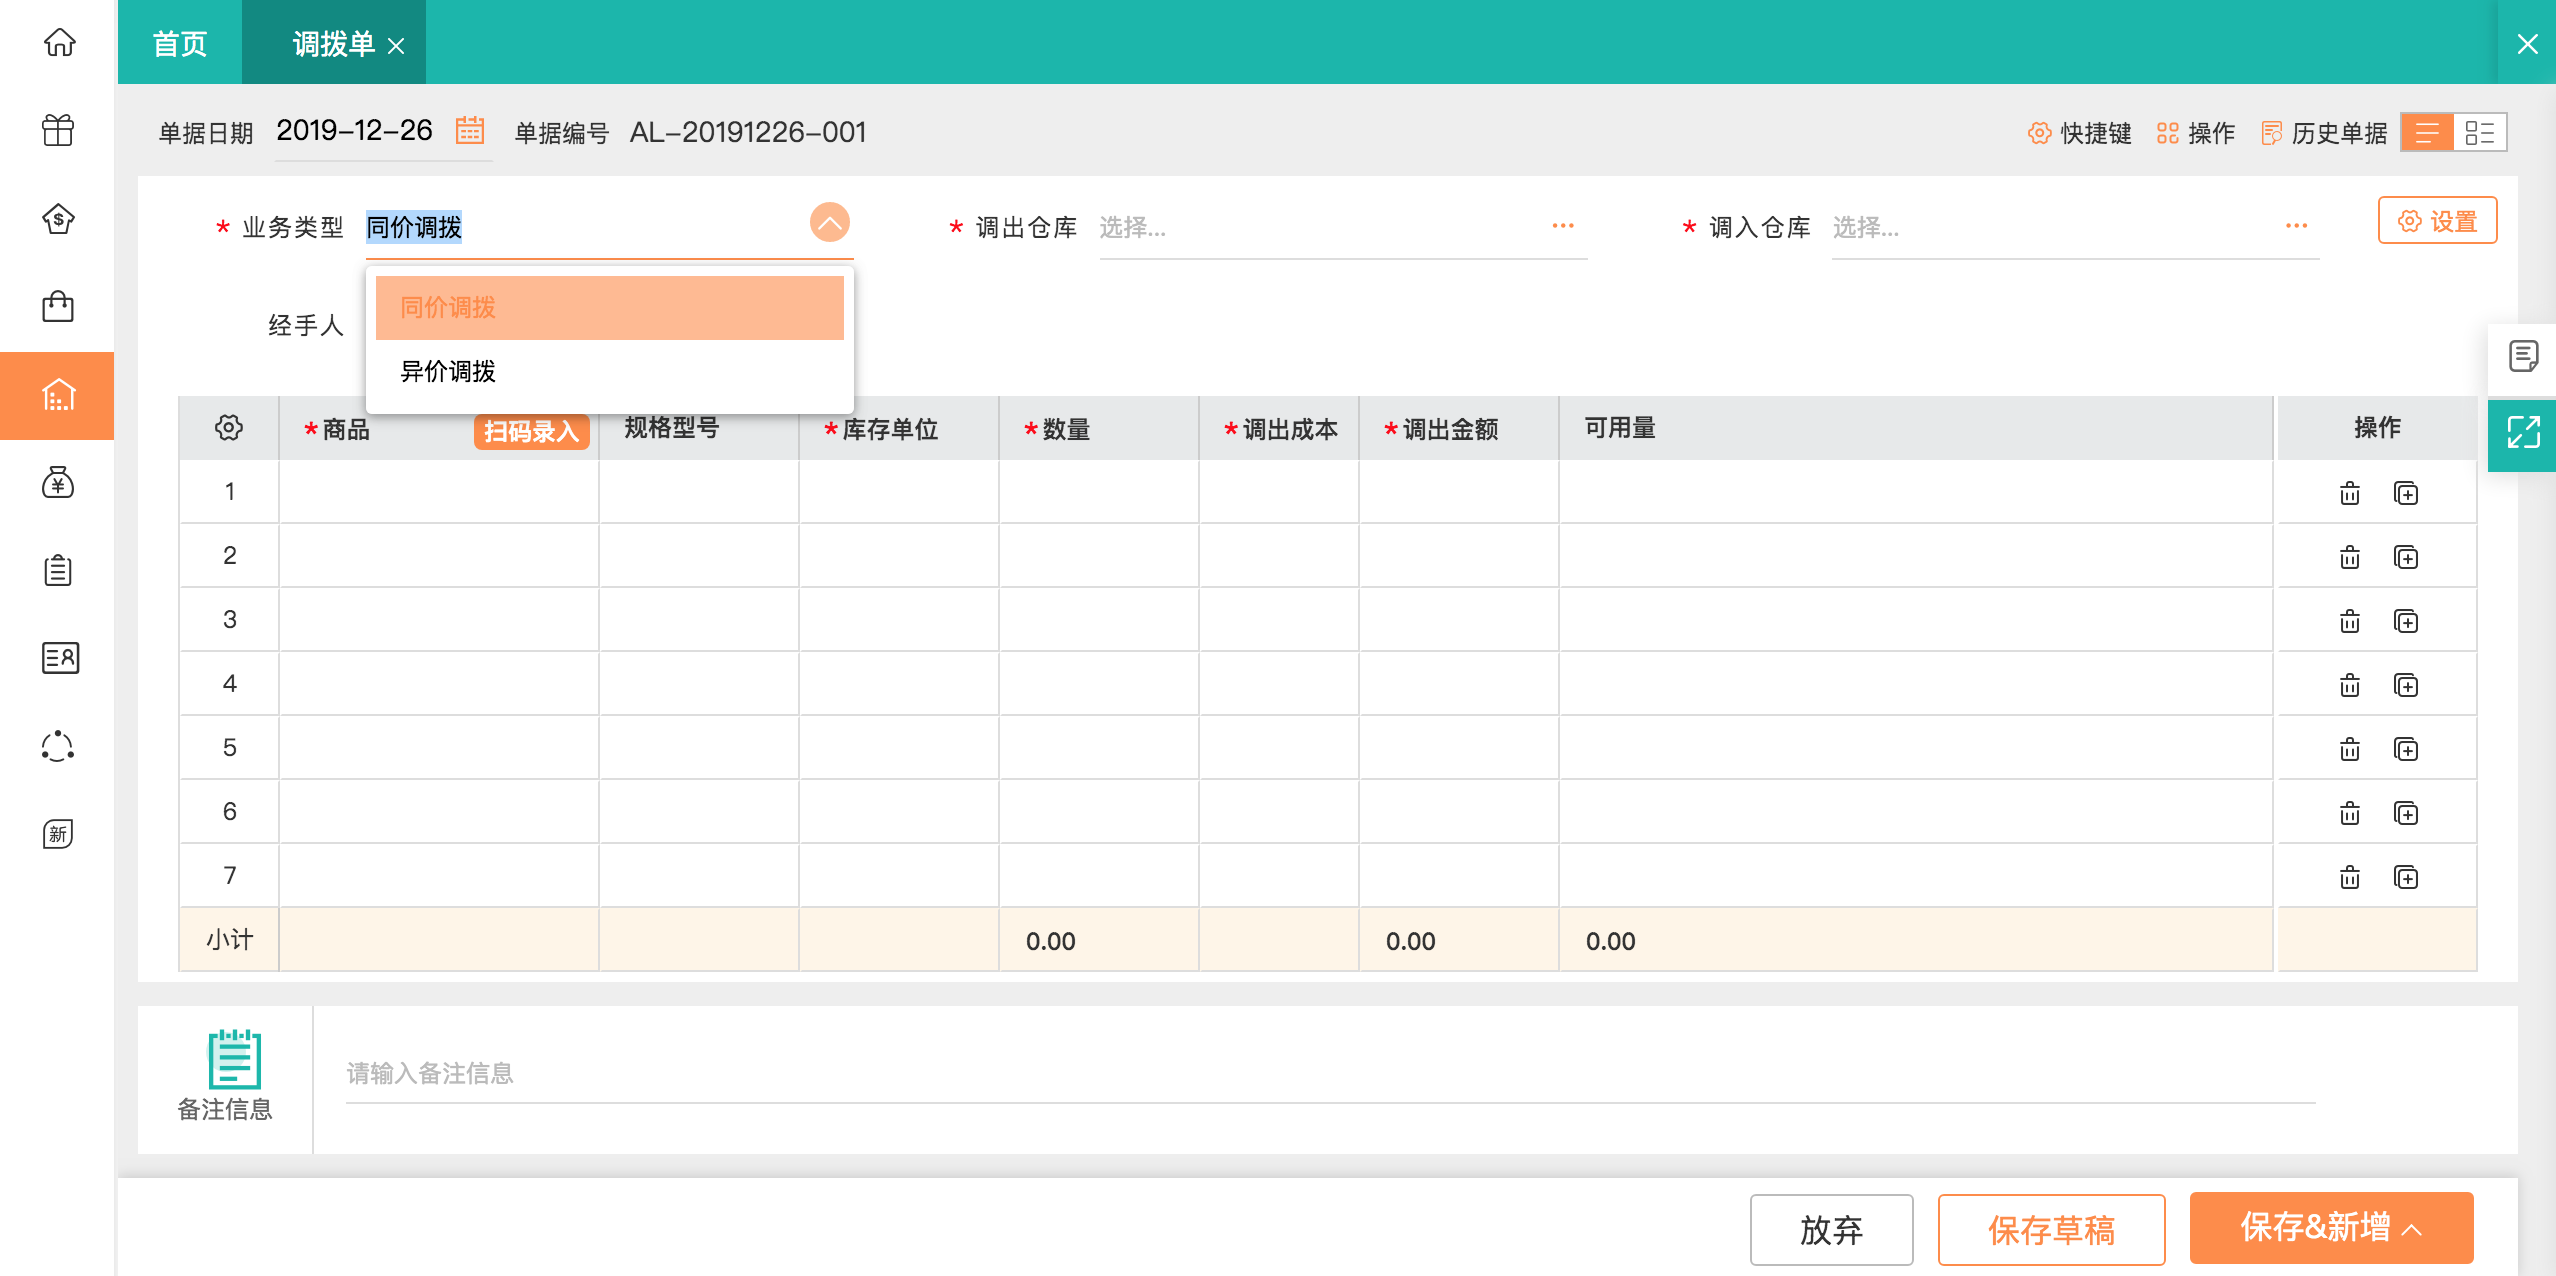Click row 1 delete trash icon
The image size is (2556, 1276).
[2351, 492]
